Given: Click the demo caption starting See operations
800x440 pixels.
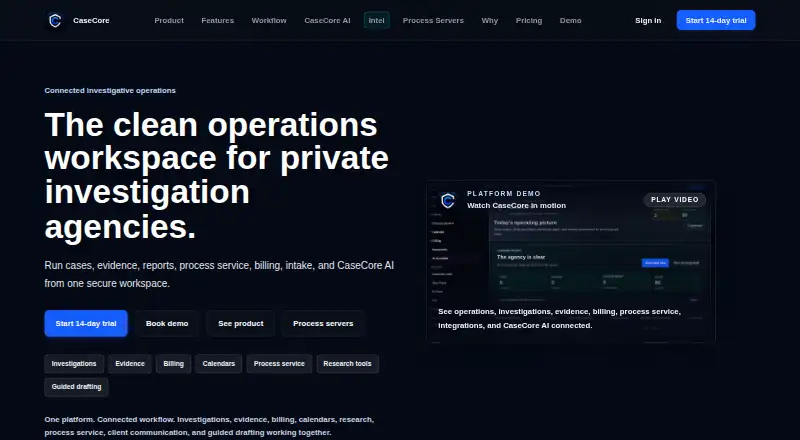Looking at the screenshot, I should pos(559,319).
